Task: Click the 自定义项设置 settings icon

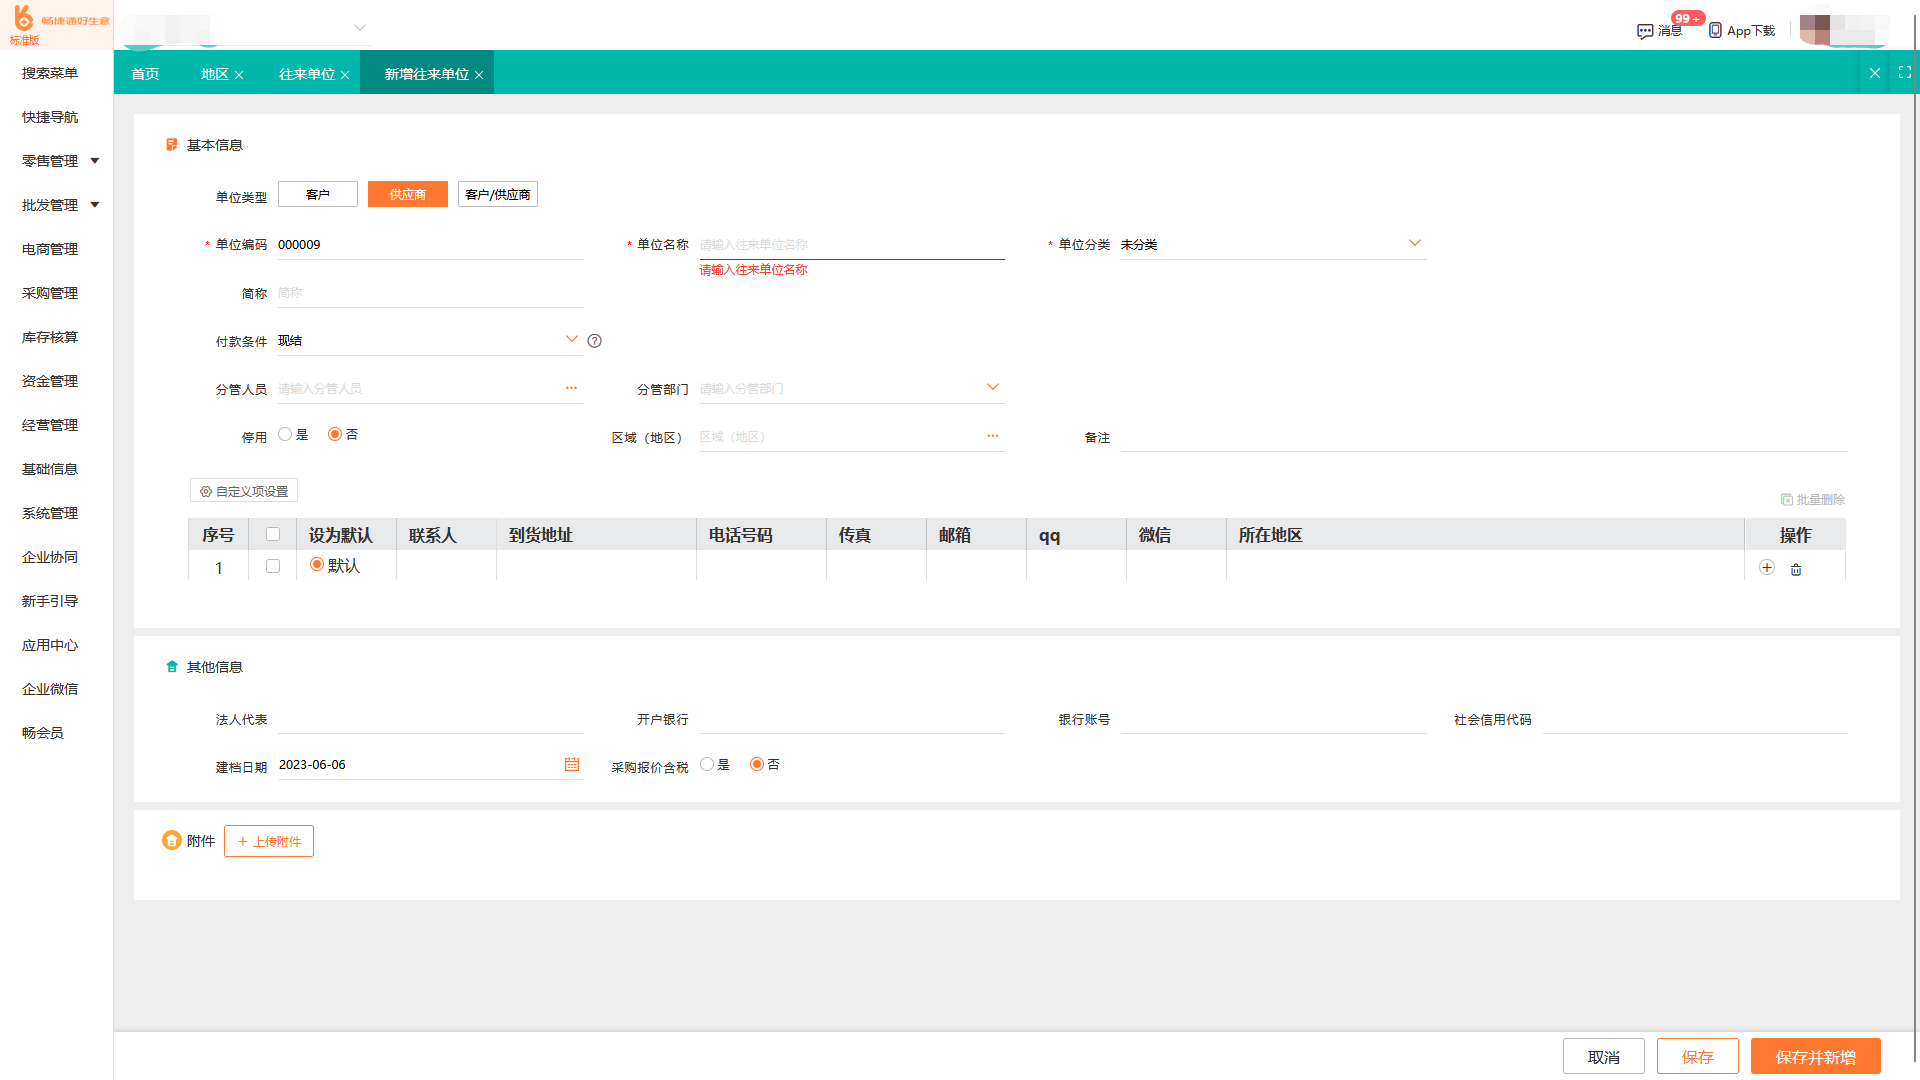Action: [206, 491]
